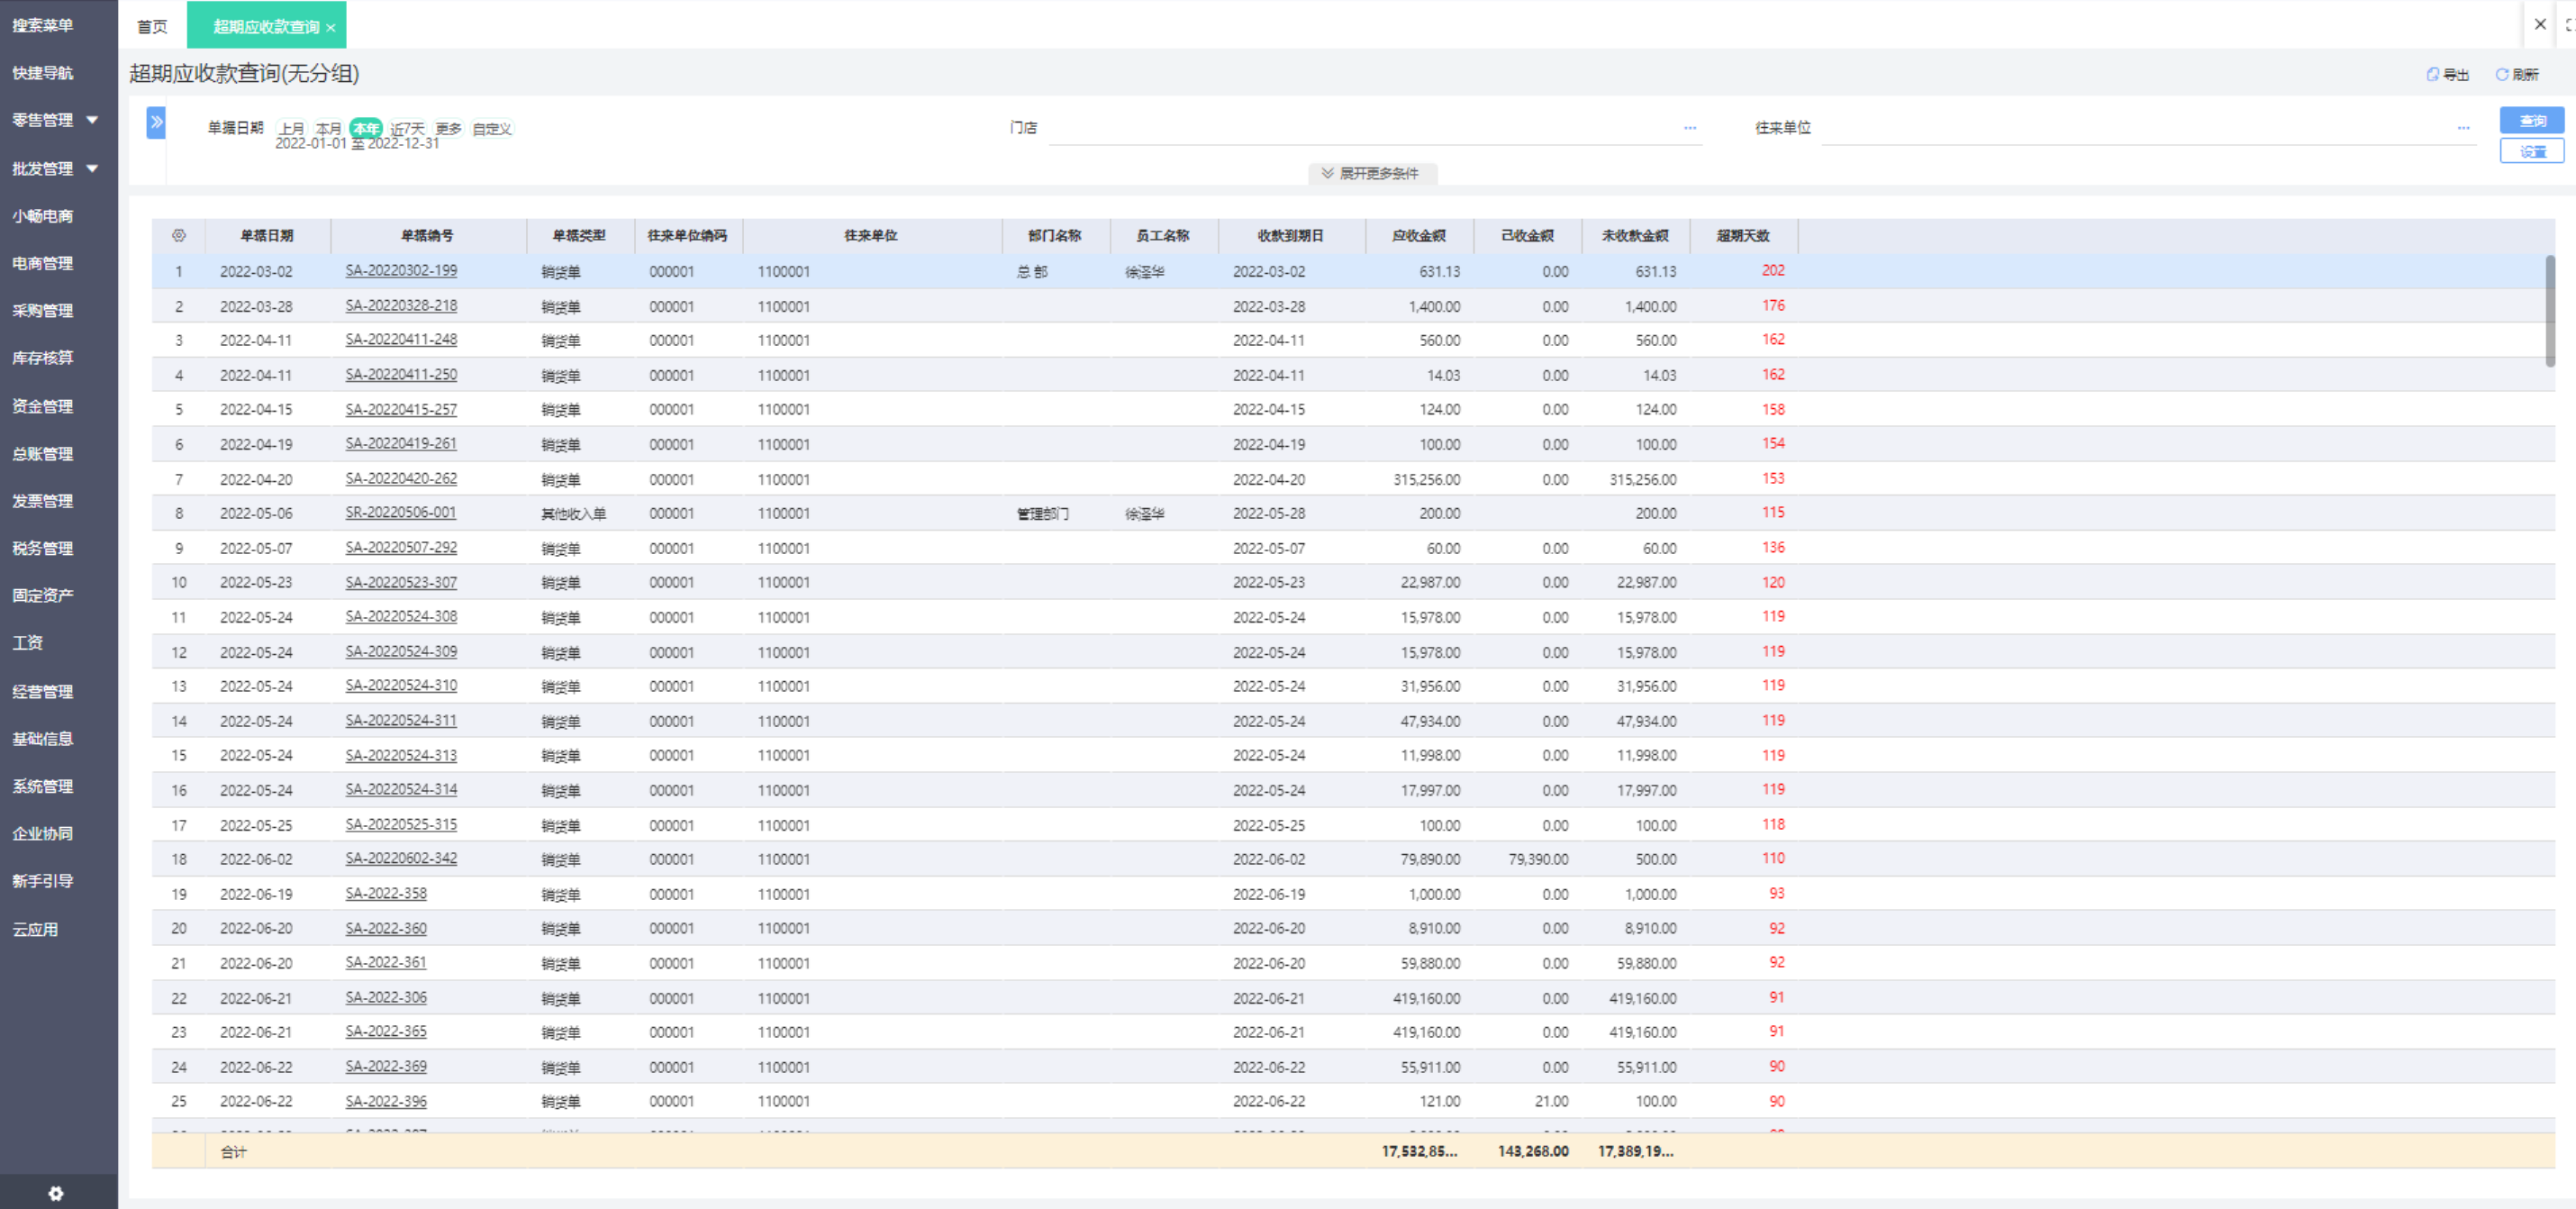
Task: Click the settings icon on the right
Action: [x=2535, y=151]
